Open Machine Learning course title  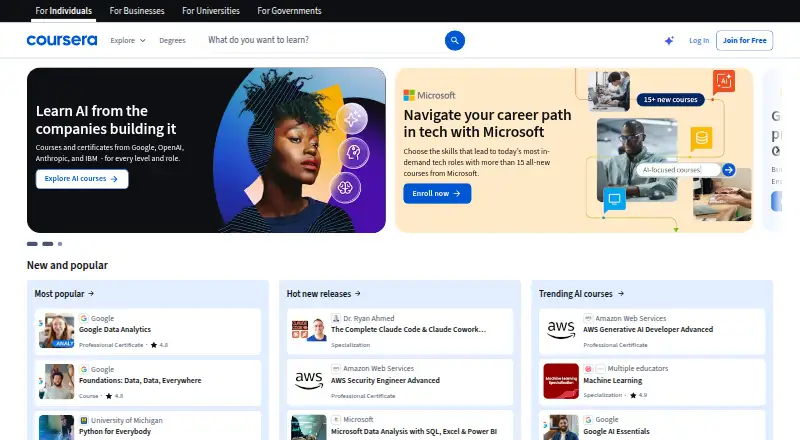[x=612, y=380]
